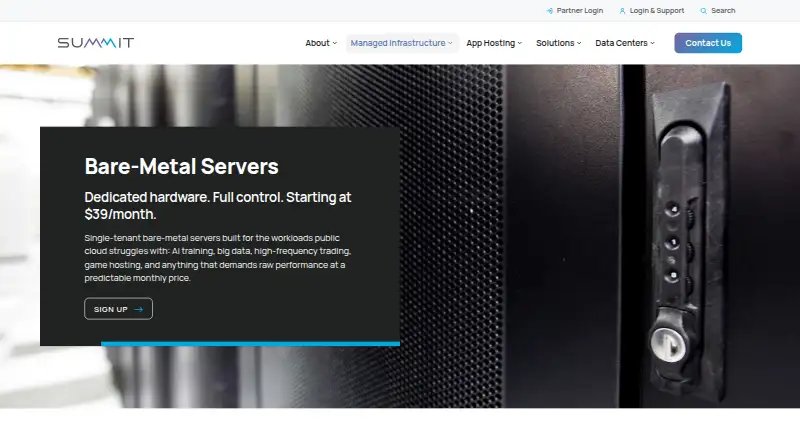Click the Contact Us button
Screen dimensions: 800x440
(x=708, y=43)
